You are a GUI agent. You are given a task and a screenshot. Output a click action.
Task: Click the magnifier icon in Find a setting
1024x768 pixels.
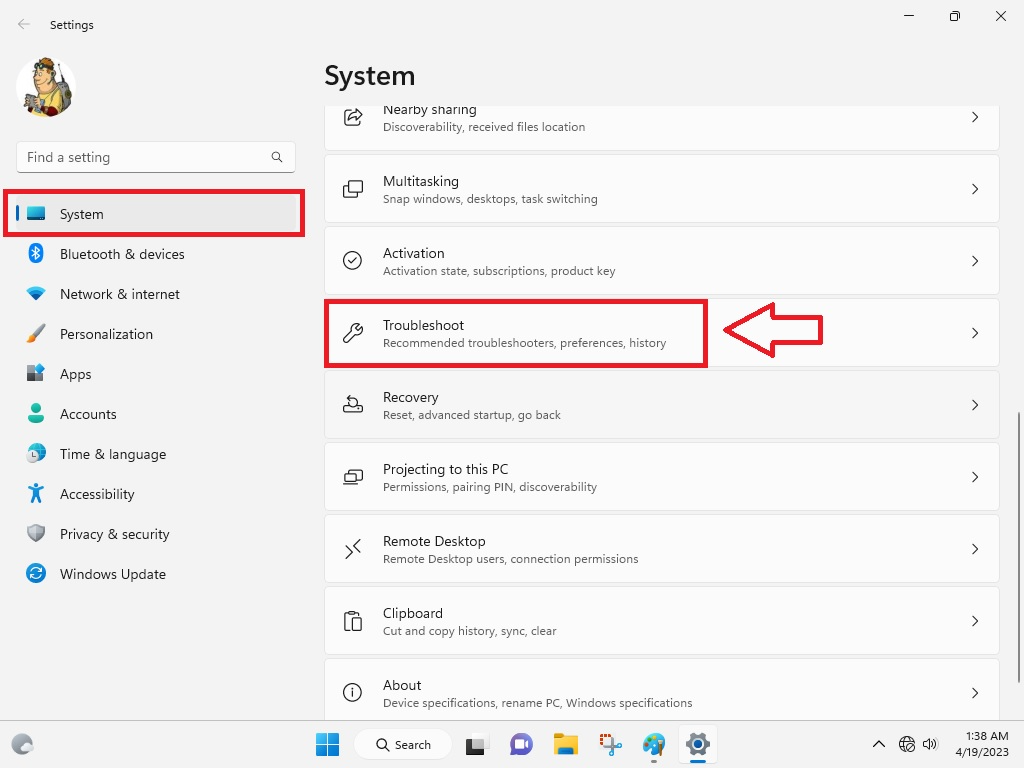(277, 157)
